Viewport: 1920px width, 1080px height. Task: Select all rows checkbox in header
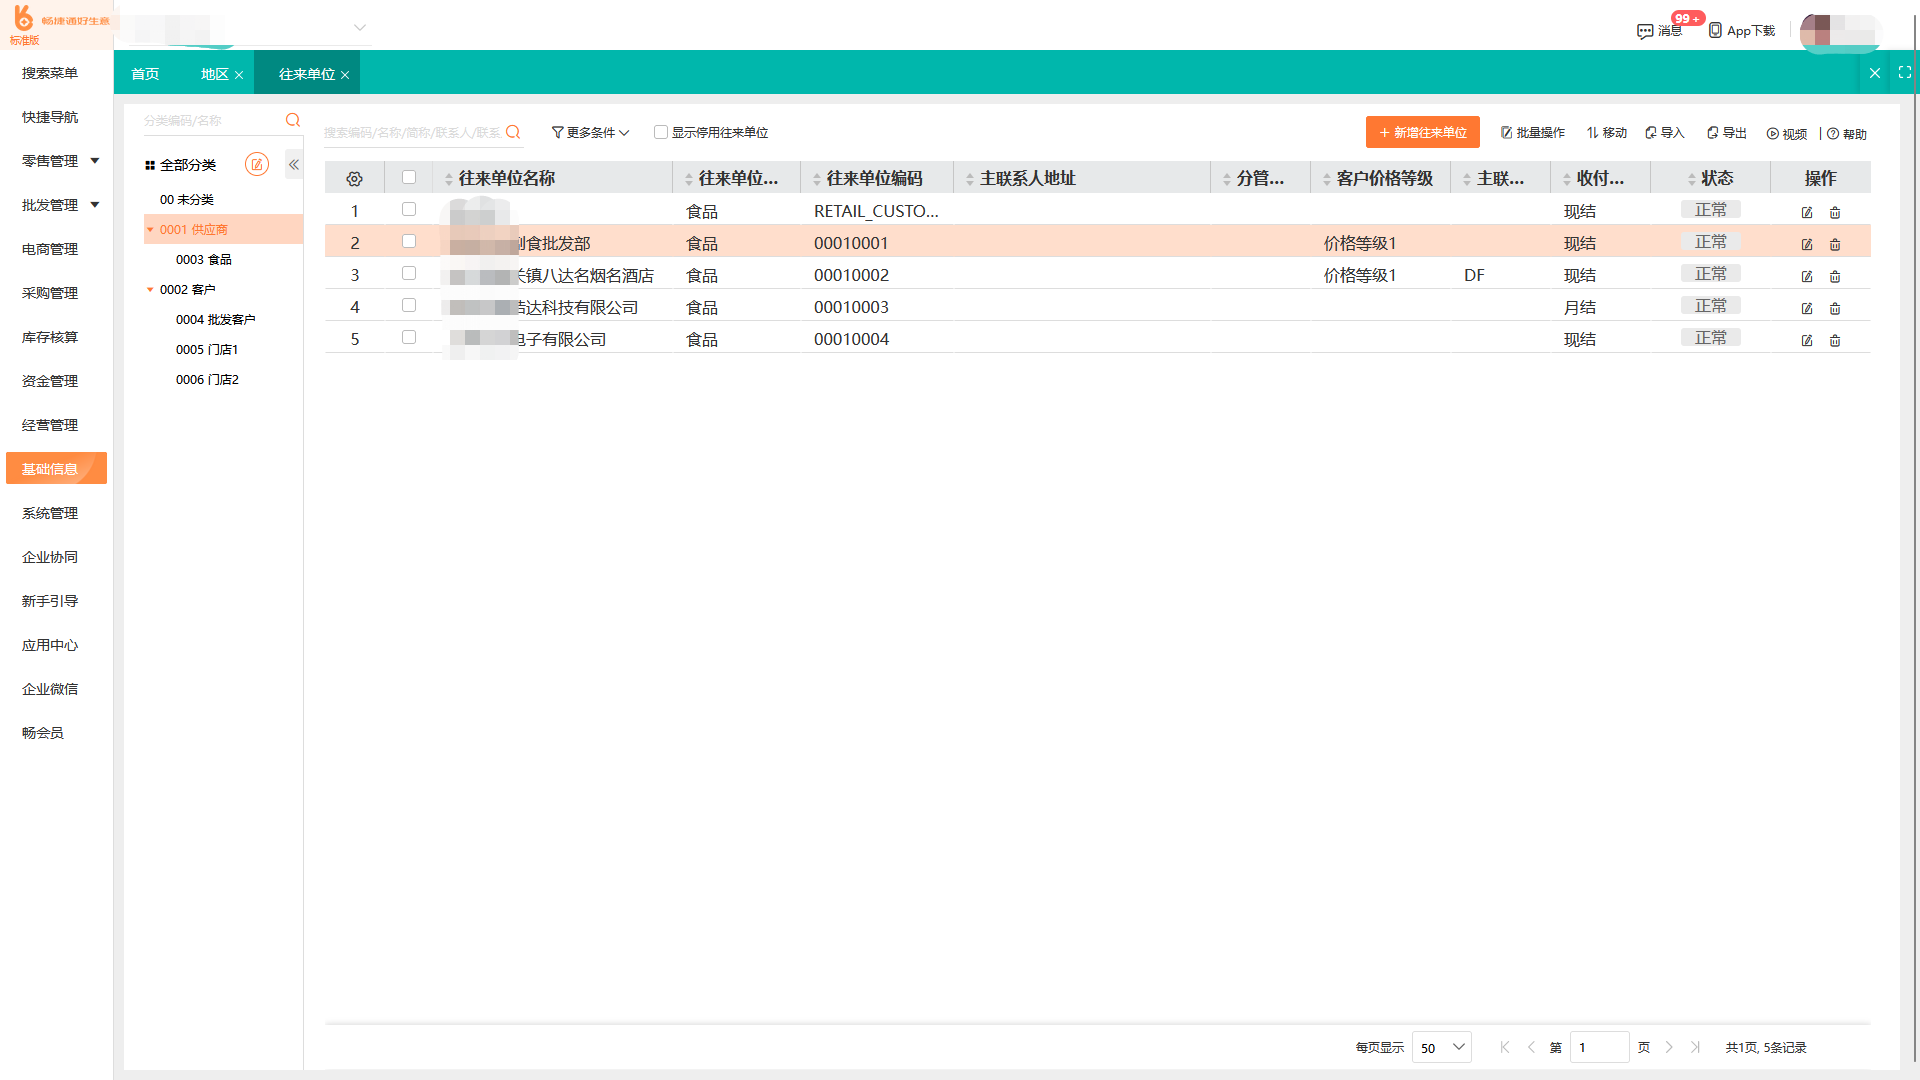pos(409,175)
